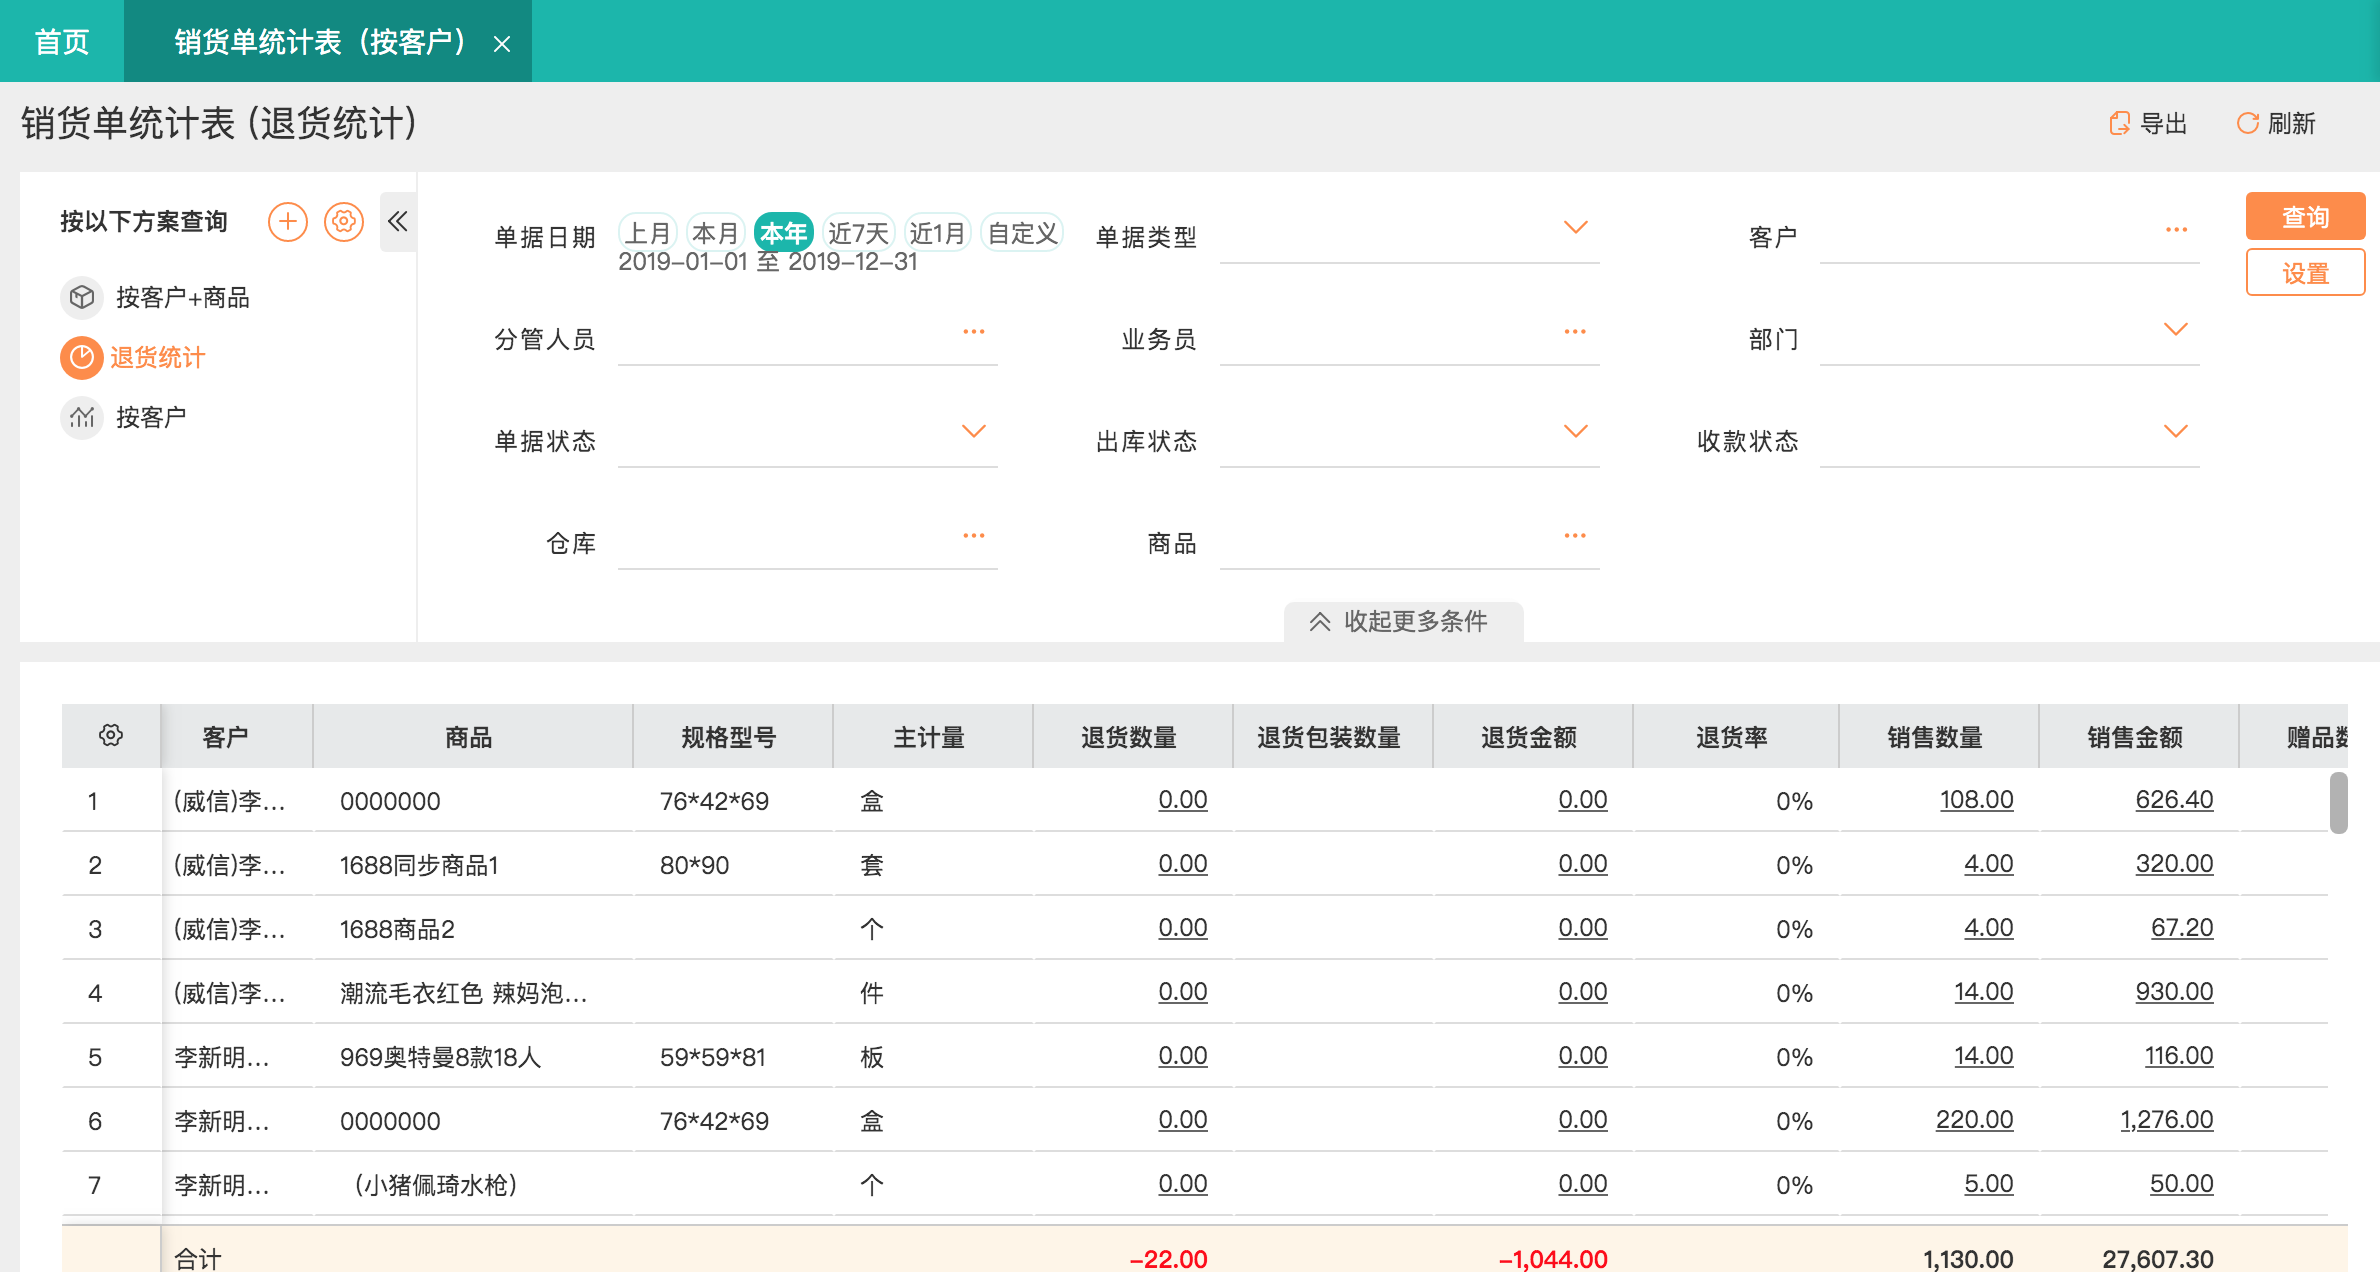Click the settings gear icon in scheme bar

click(x=342, y=220)
